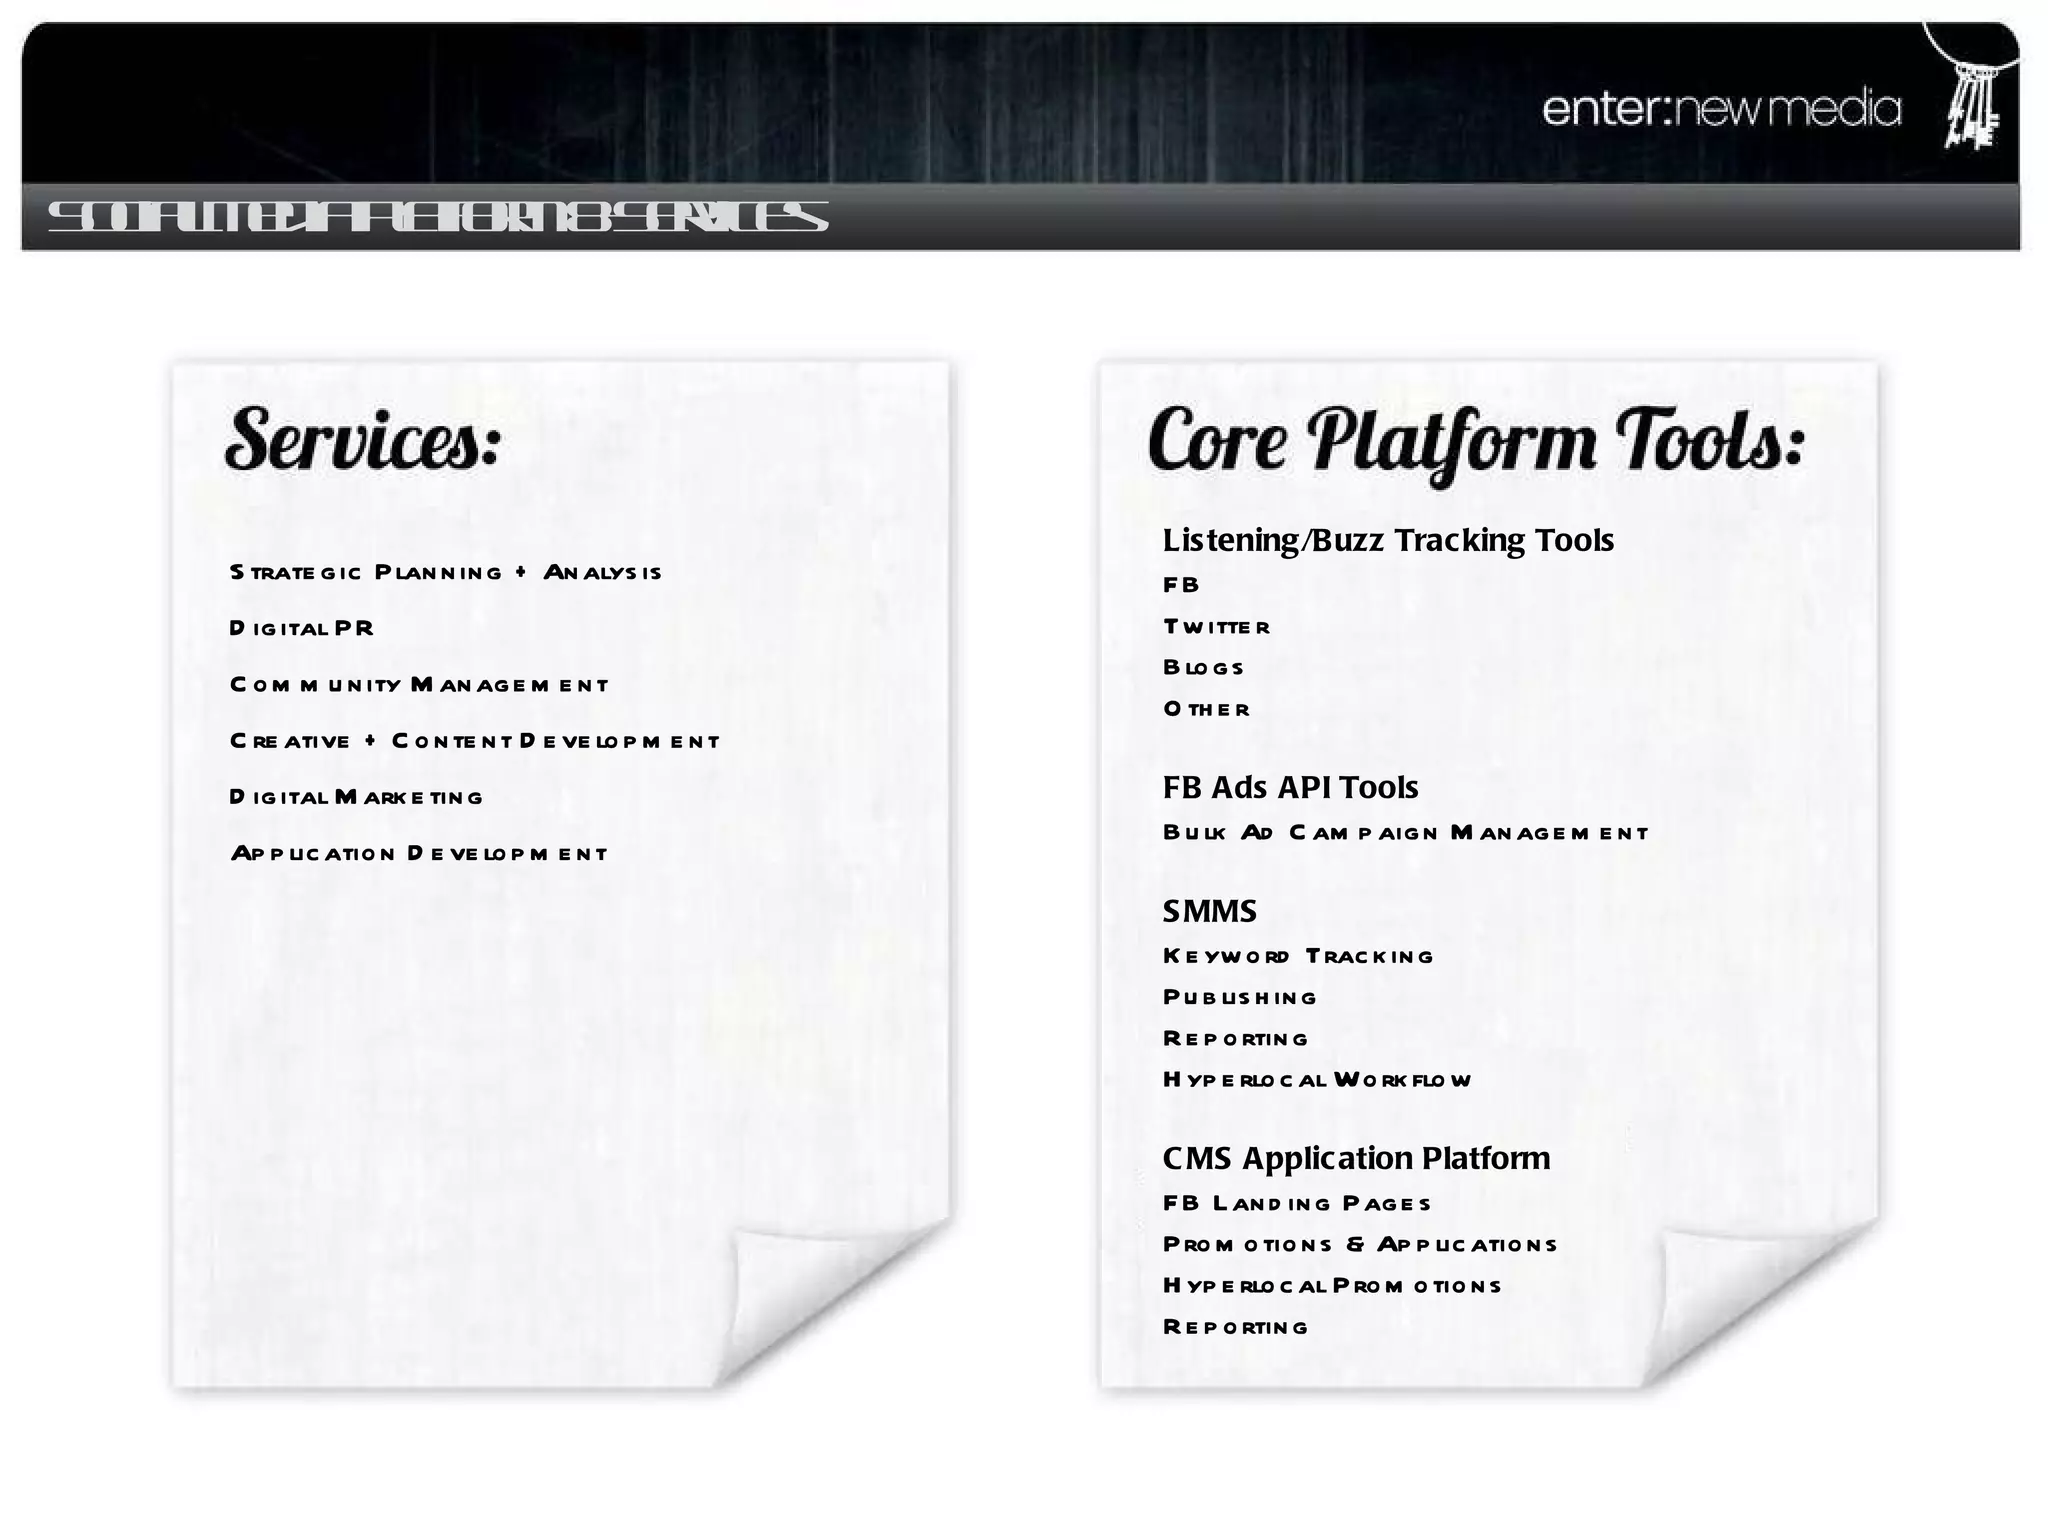Expand the FB Ads API Tools section
The height and width of the screenshot is (1536, 2048).
tap(1291, 788)
